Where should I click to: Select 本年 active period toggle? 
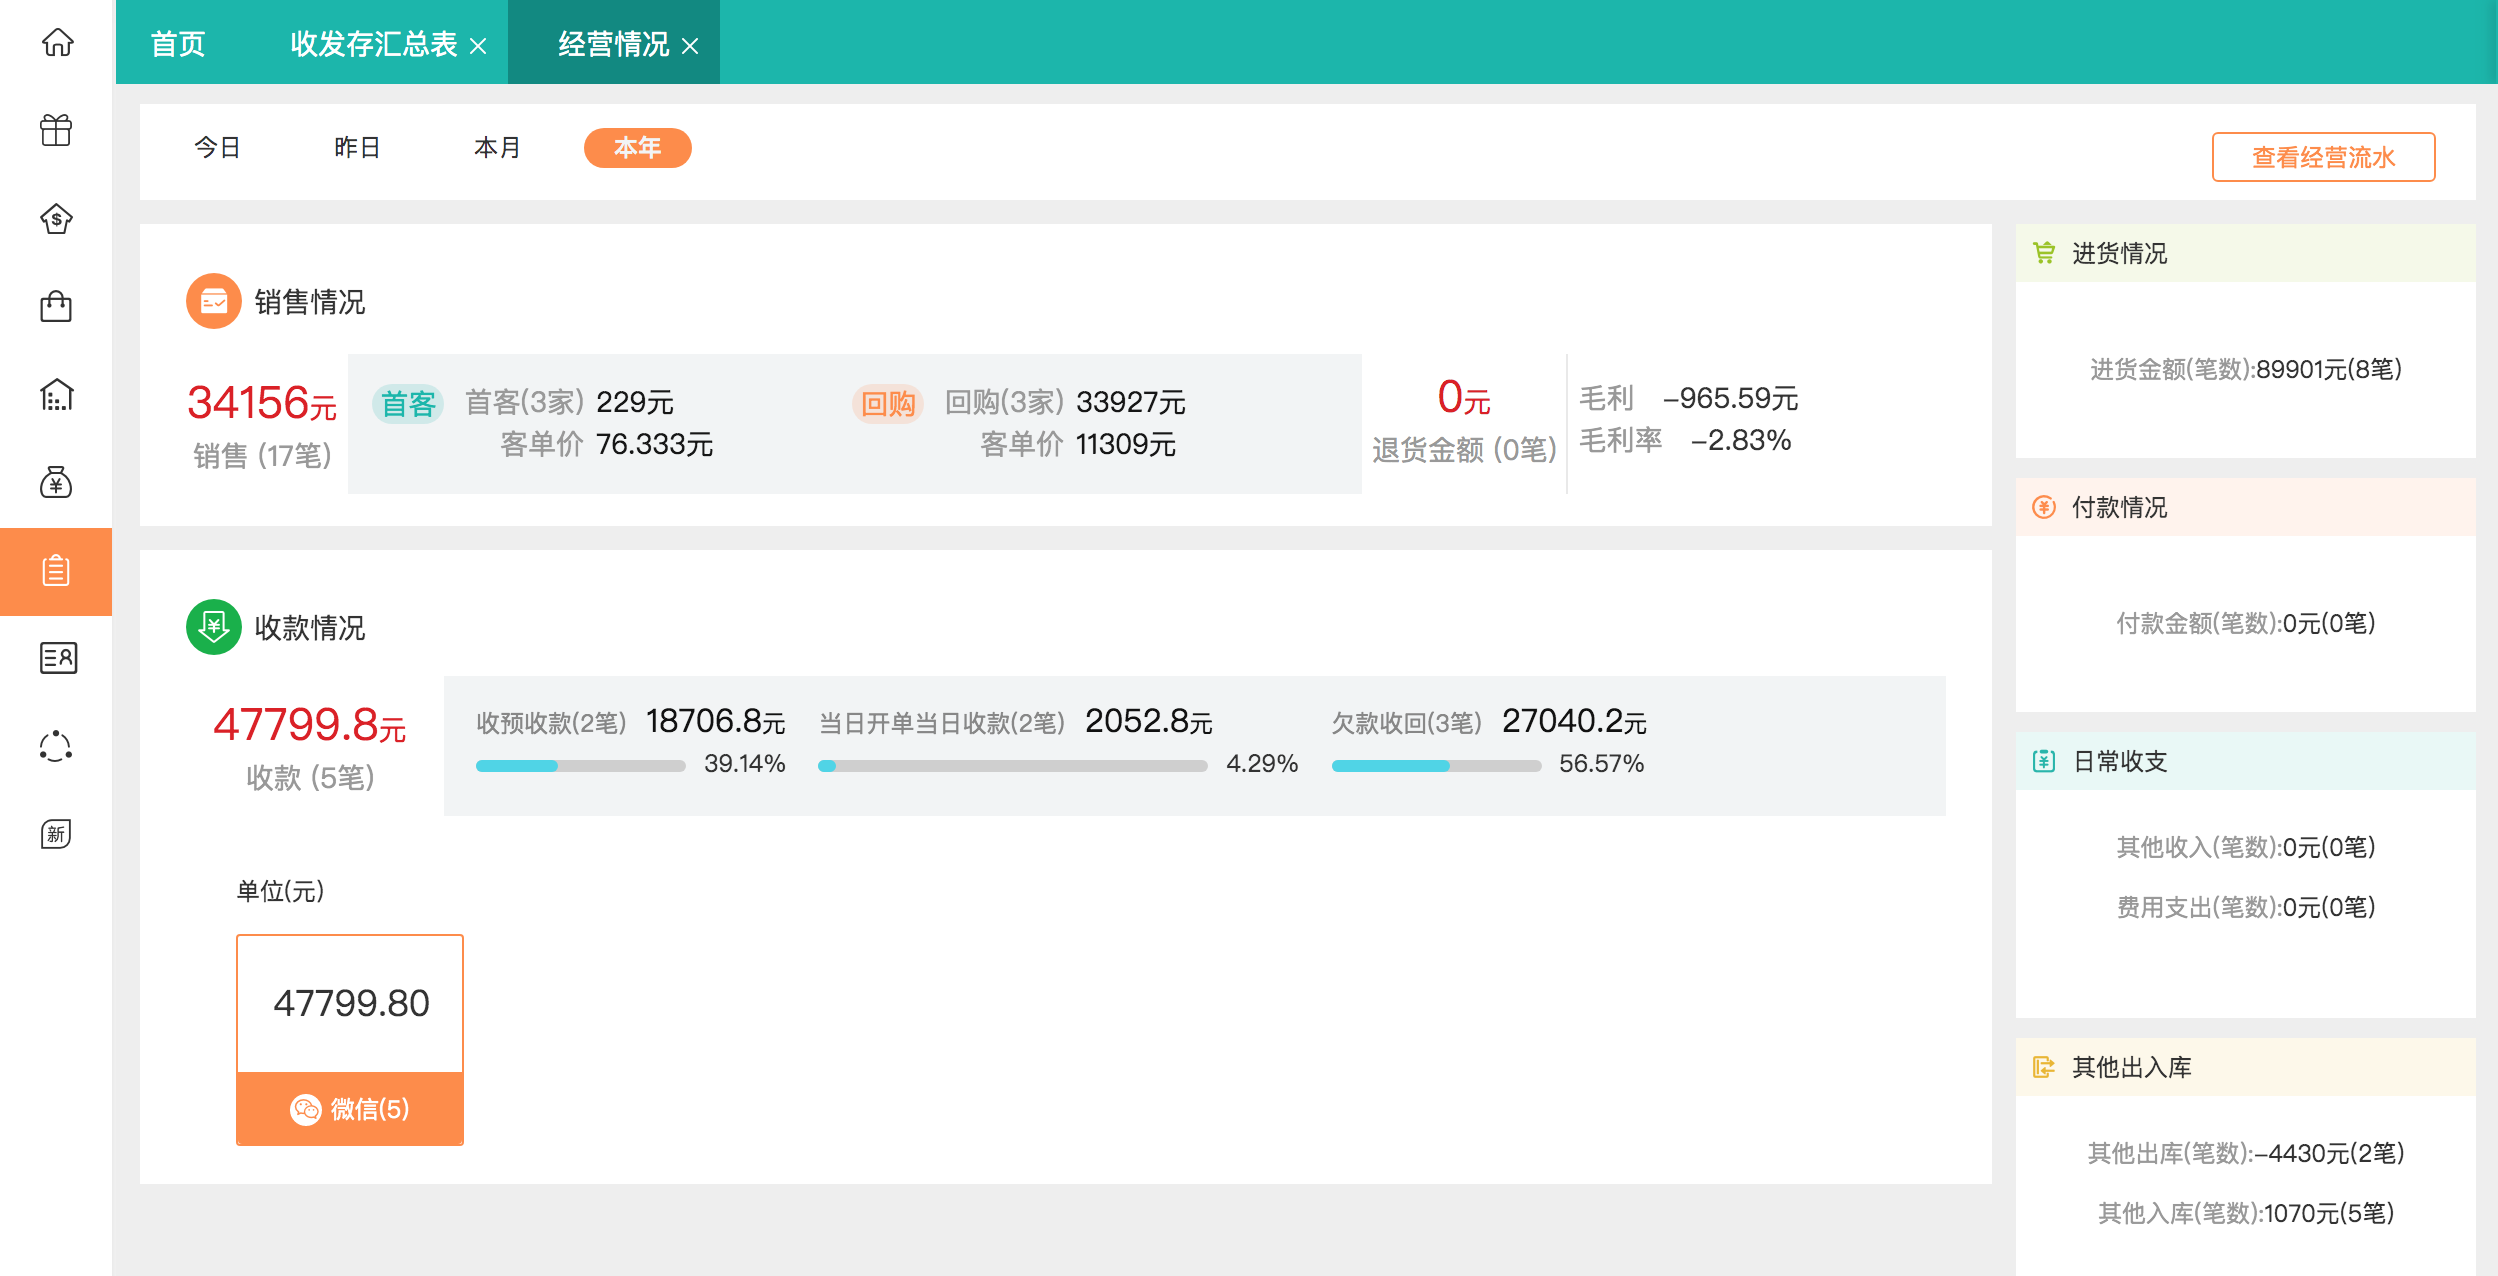638,148
